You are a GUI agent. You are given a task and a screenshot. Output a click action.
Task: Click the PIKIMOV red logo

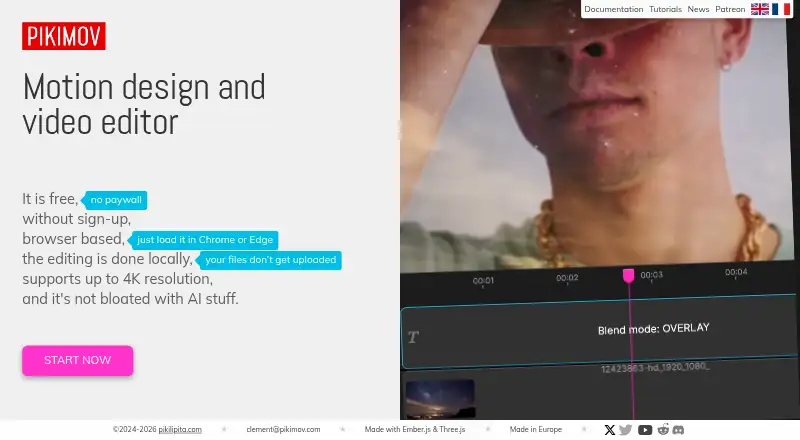click(x=64, y=36)
